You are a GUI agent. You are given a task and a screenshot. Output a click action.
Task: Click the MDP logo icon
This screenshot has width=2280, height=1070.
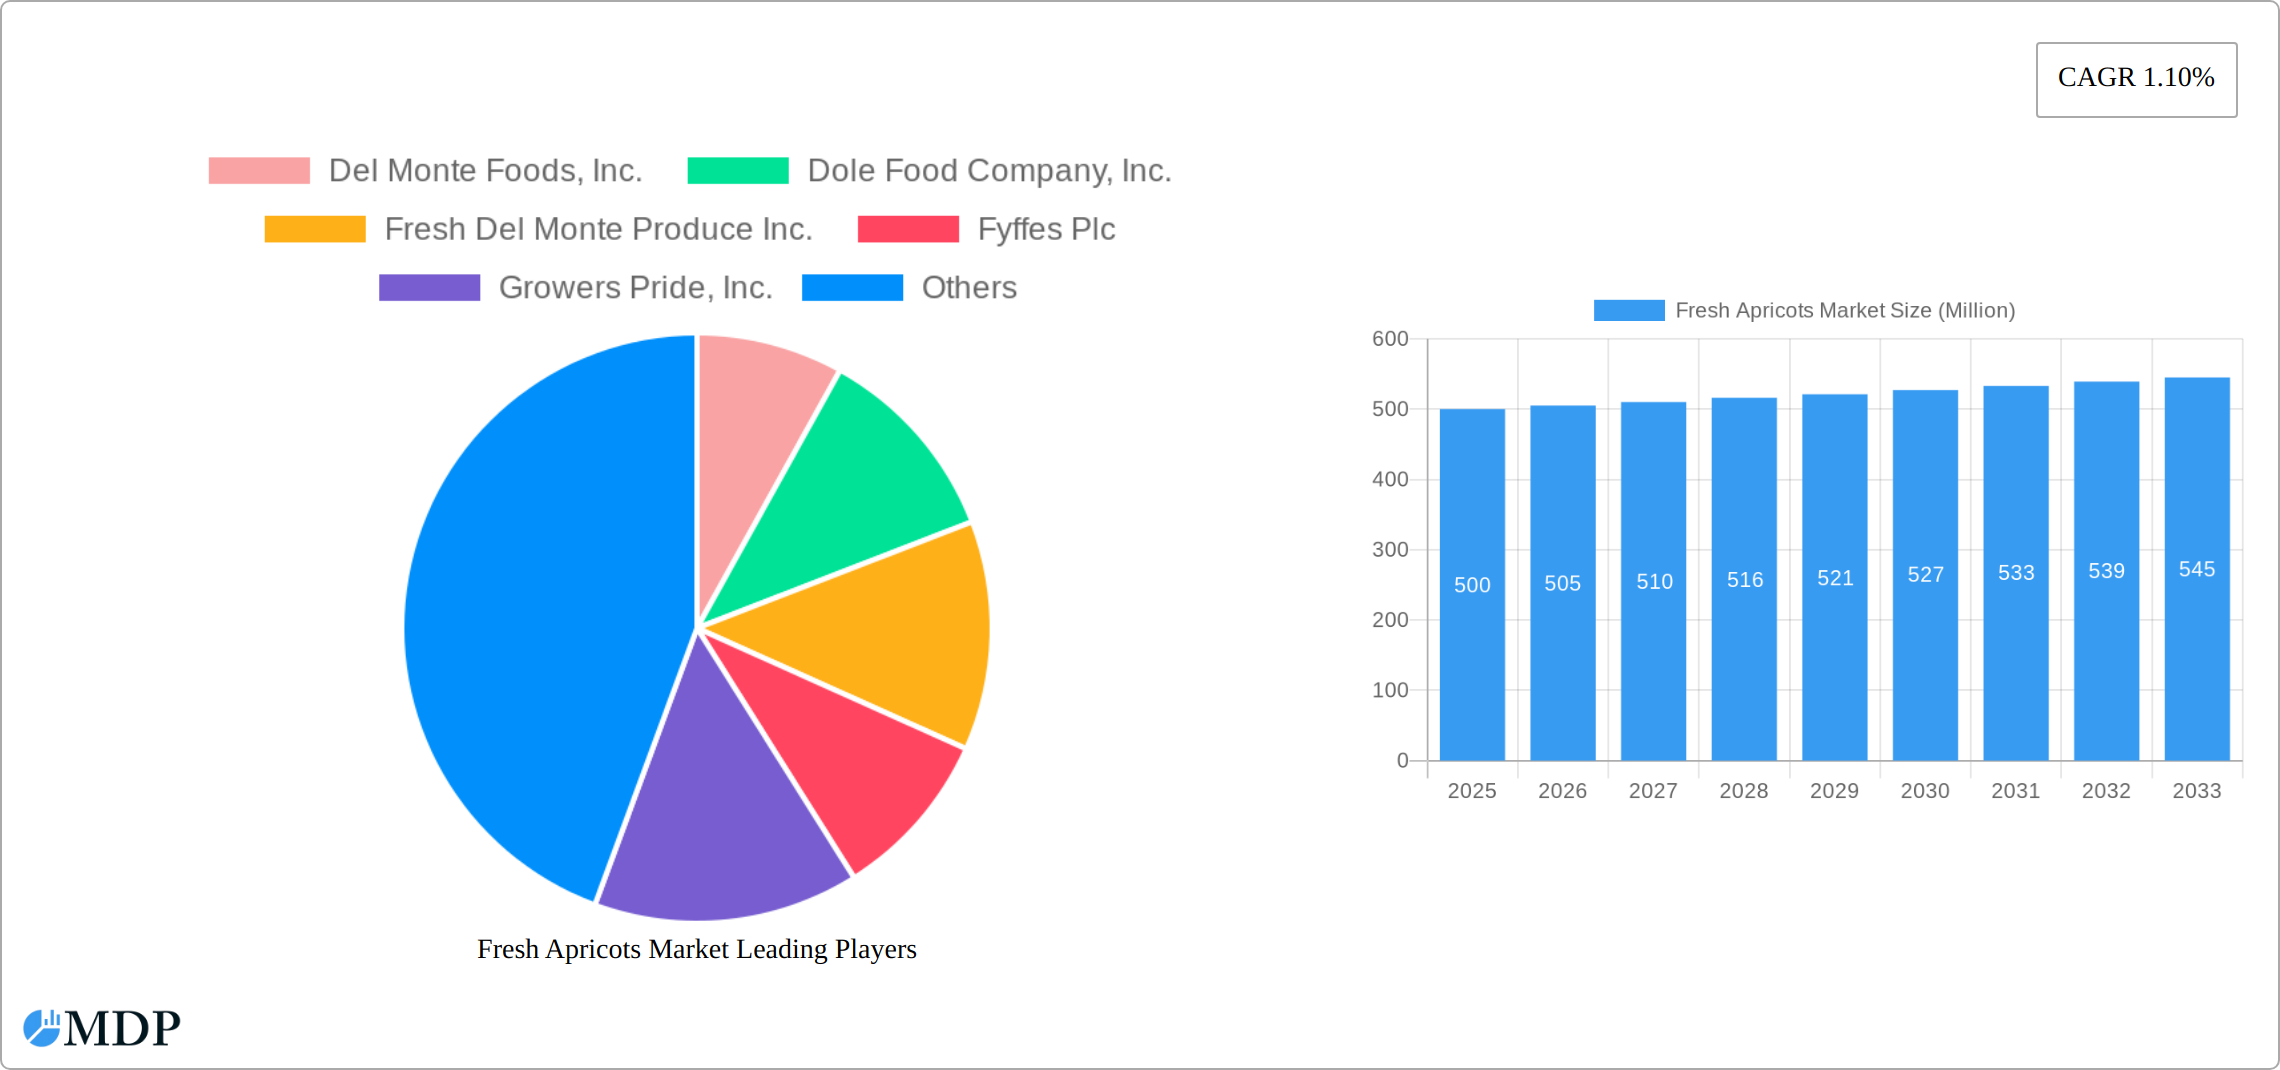coord(43,1026)
